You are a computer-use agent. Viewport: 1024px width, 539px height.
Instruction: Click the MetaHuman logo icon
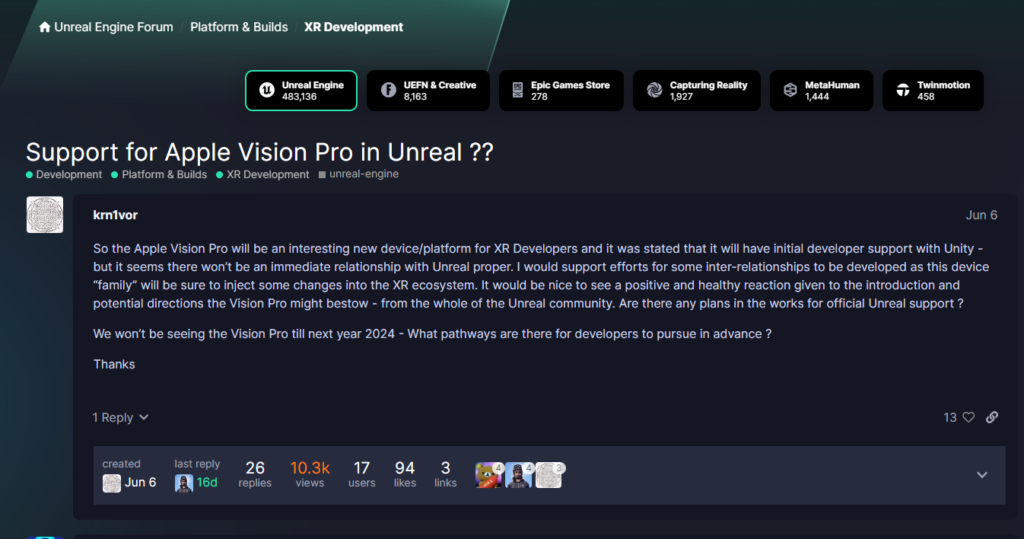(789, 90)
